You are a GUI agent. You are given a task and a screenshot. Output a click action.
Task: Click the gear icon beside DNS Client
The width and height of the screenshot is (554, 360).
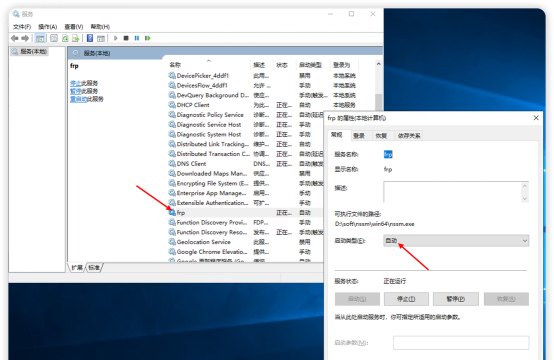pos(172,164)
